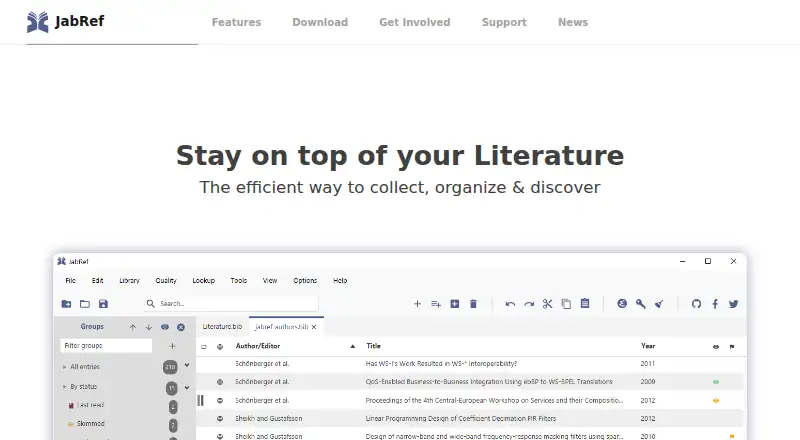Open the Options menu
The image size is (800, 440).
click(305, 280)
